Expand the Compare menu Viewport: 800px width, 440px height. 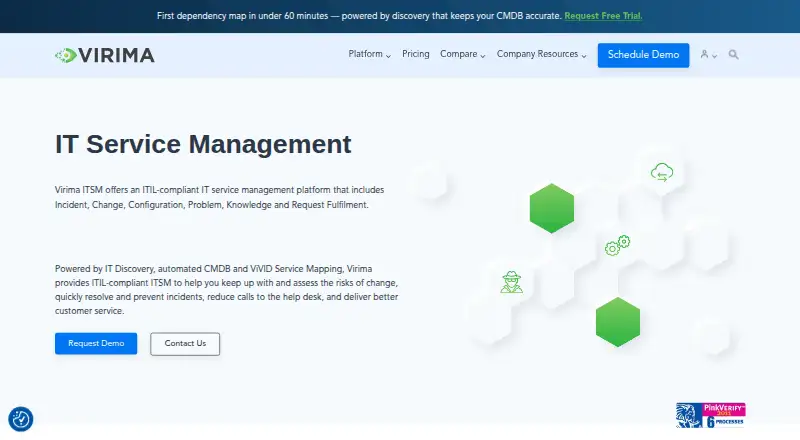463,54
